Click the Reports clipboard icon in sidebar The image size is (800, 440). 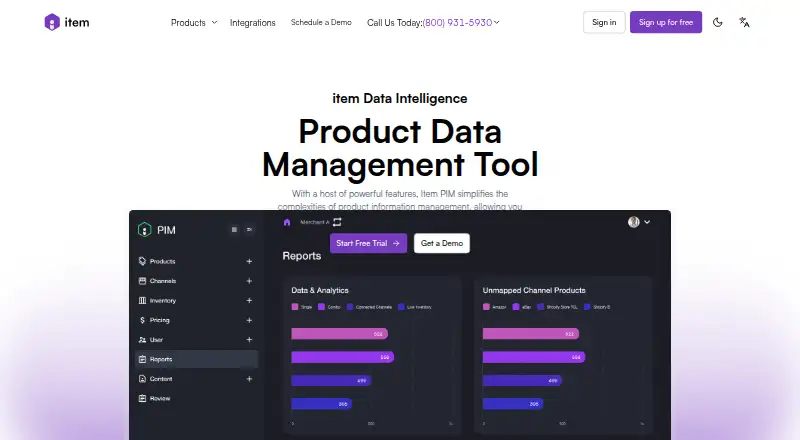[142, 359]
